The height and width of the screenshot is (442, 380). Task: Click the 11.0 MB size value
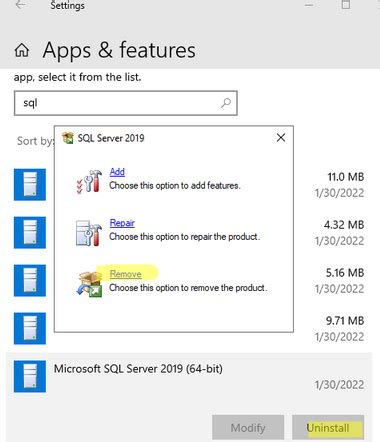[346, 177]
